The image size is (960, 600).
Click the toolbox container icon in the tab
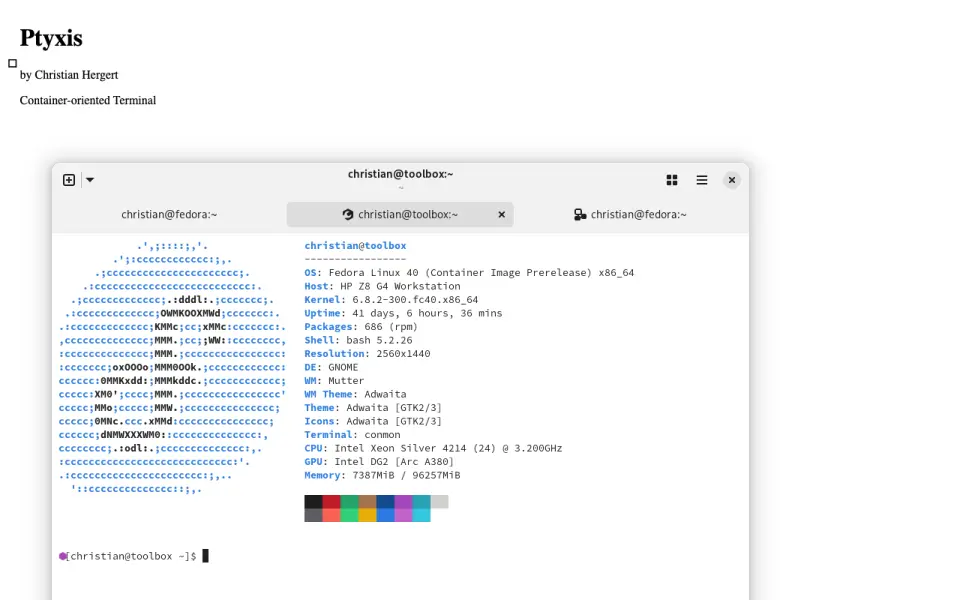pyautogui.click(x=348, y=214)
